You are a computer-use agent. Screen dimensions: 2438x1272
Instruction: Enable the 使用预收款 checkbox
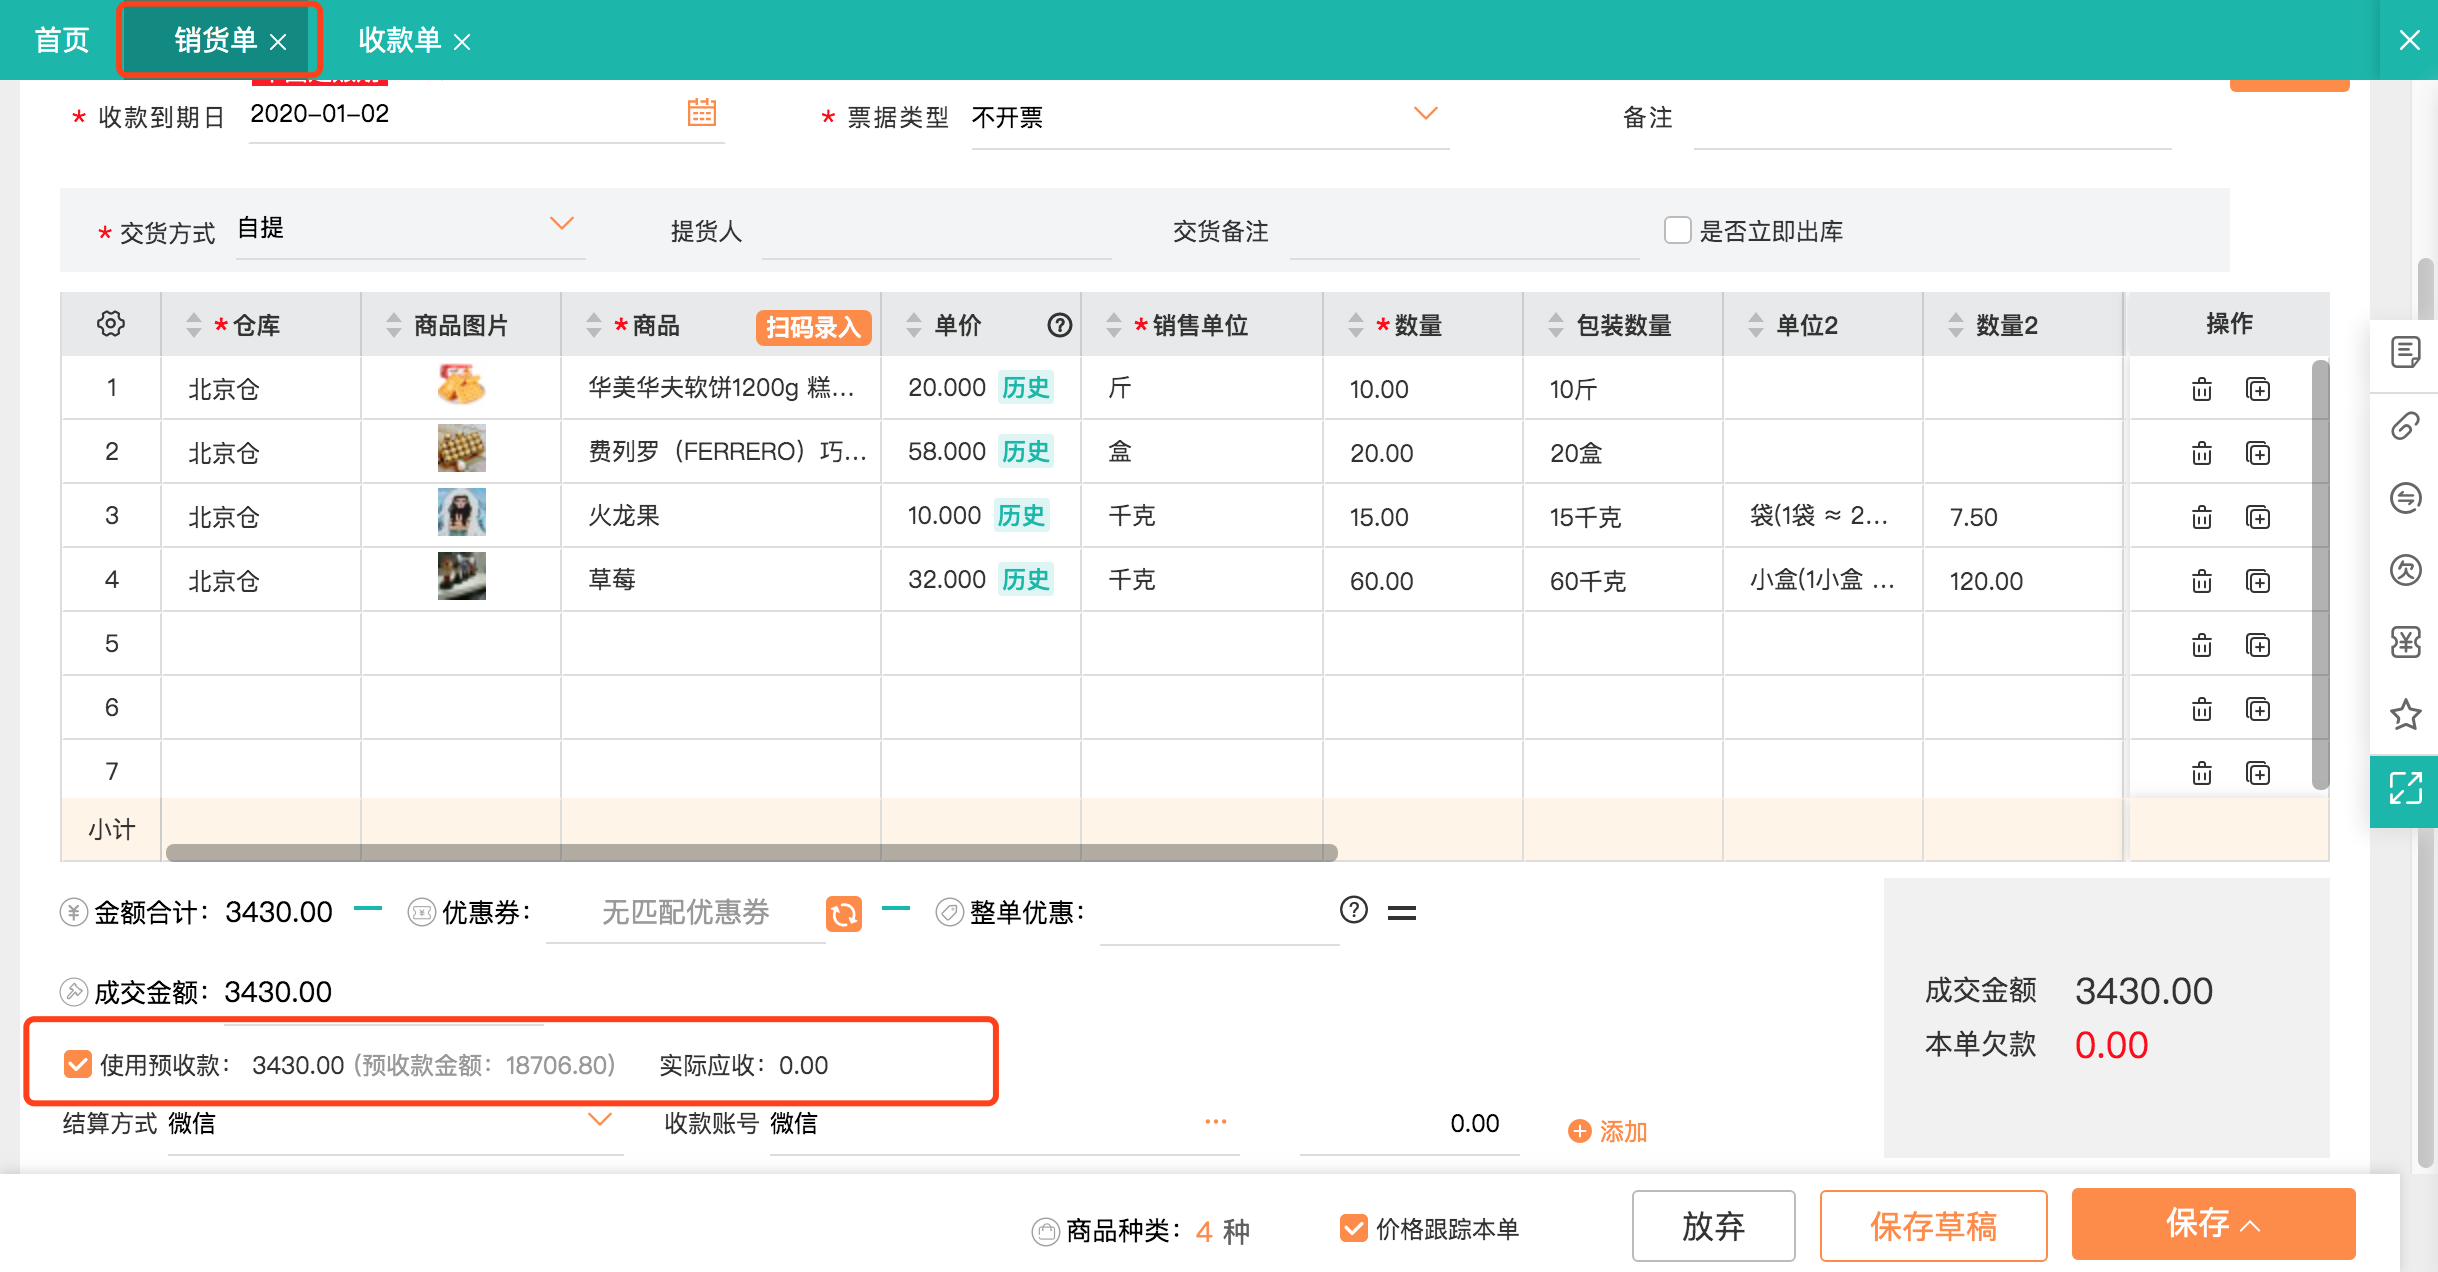[76, 1064]
